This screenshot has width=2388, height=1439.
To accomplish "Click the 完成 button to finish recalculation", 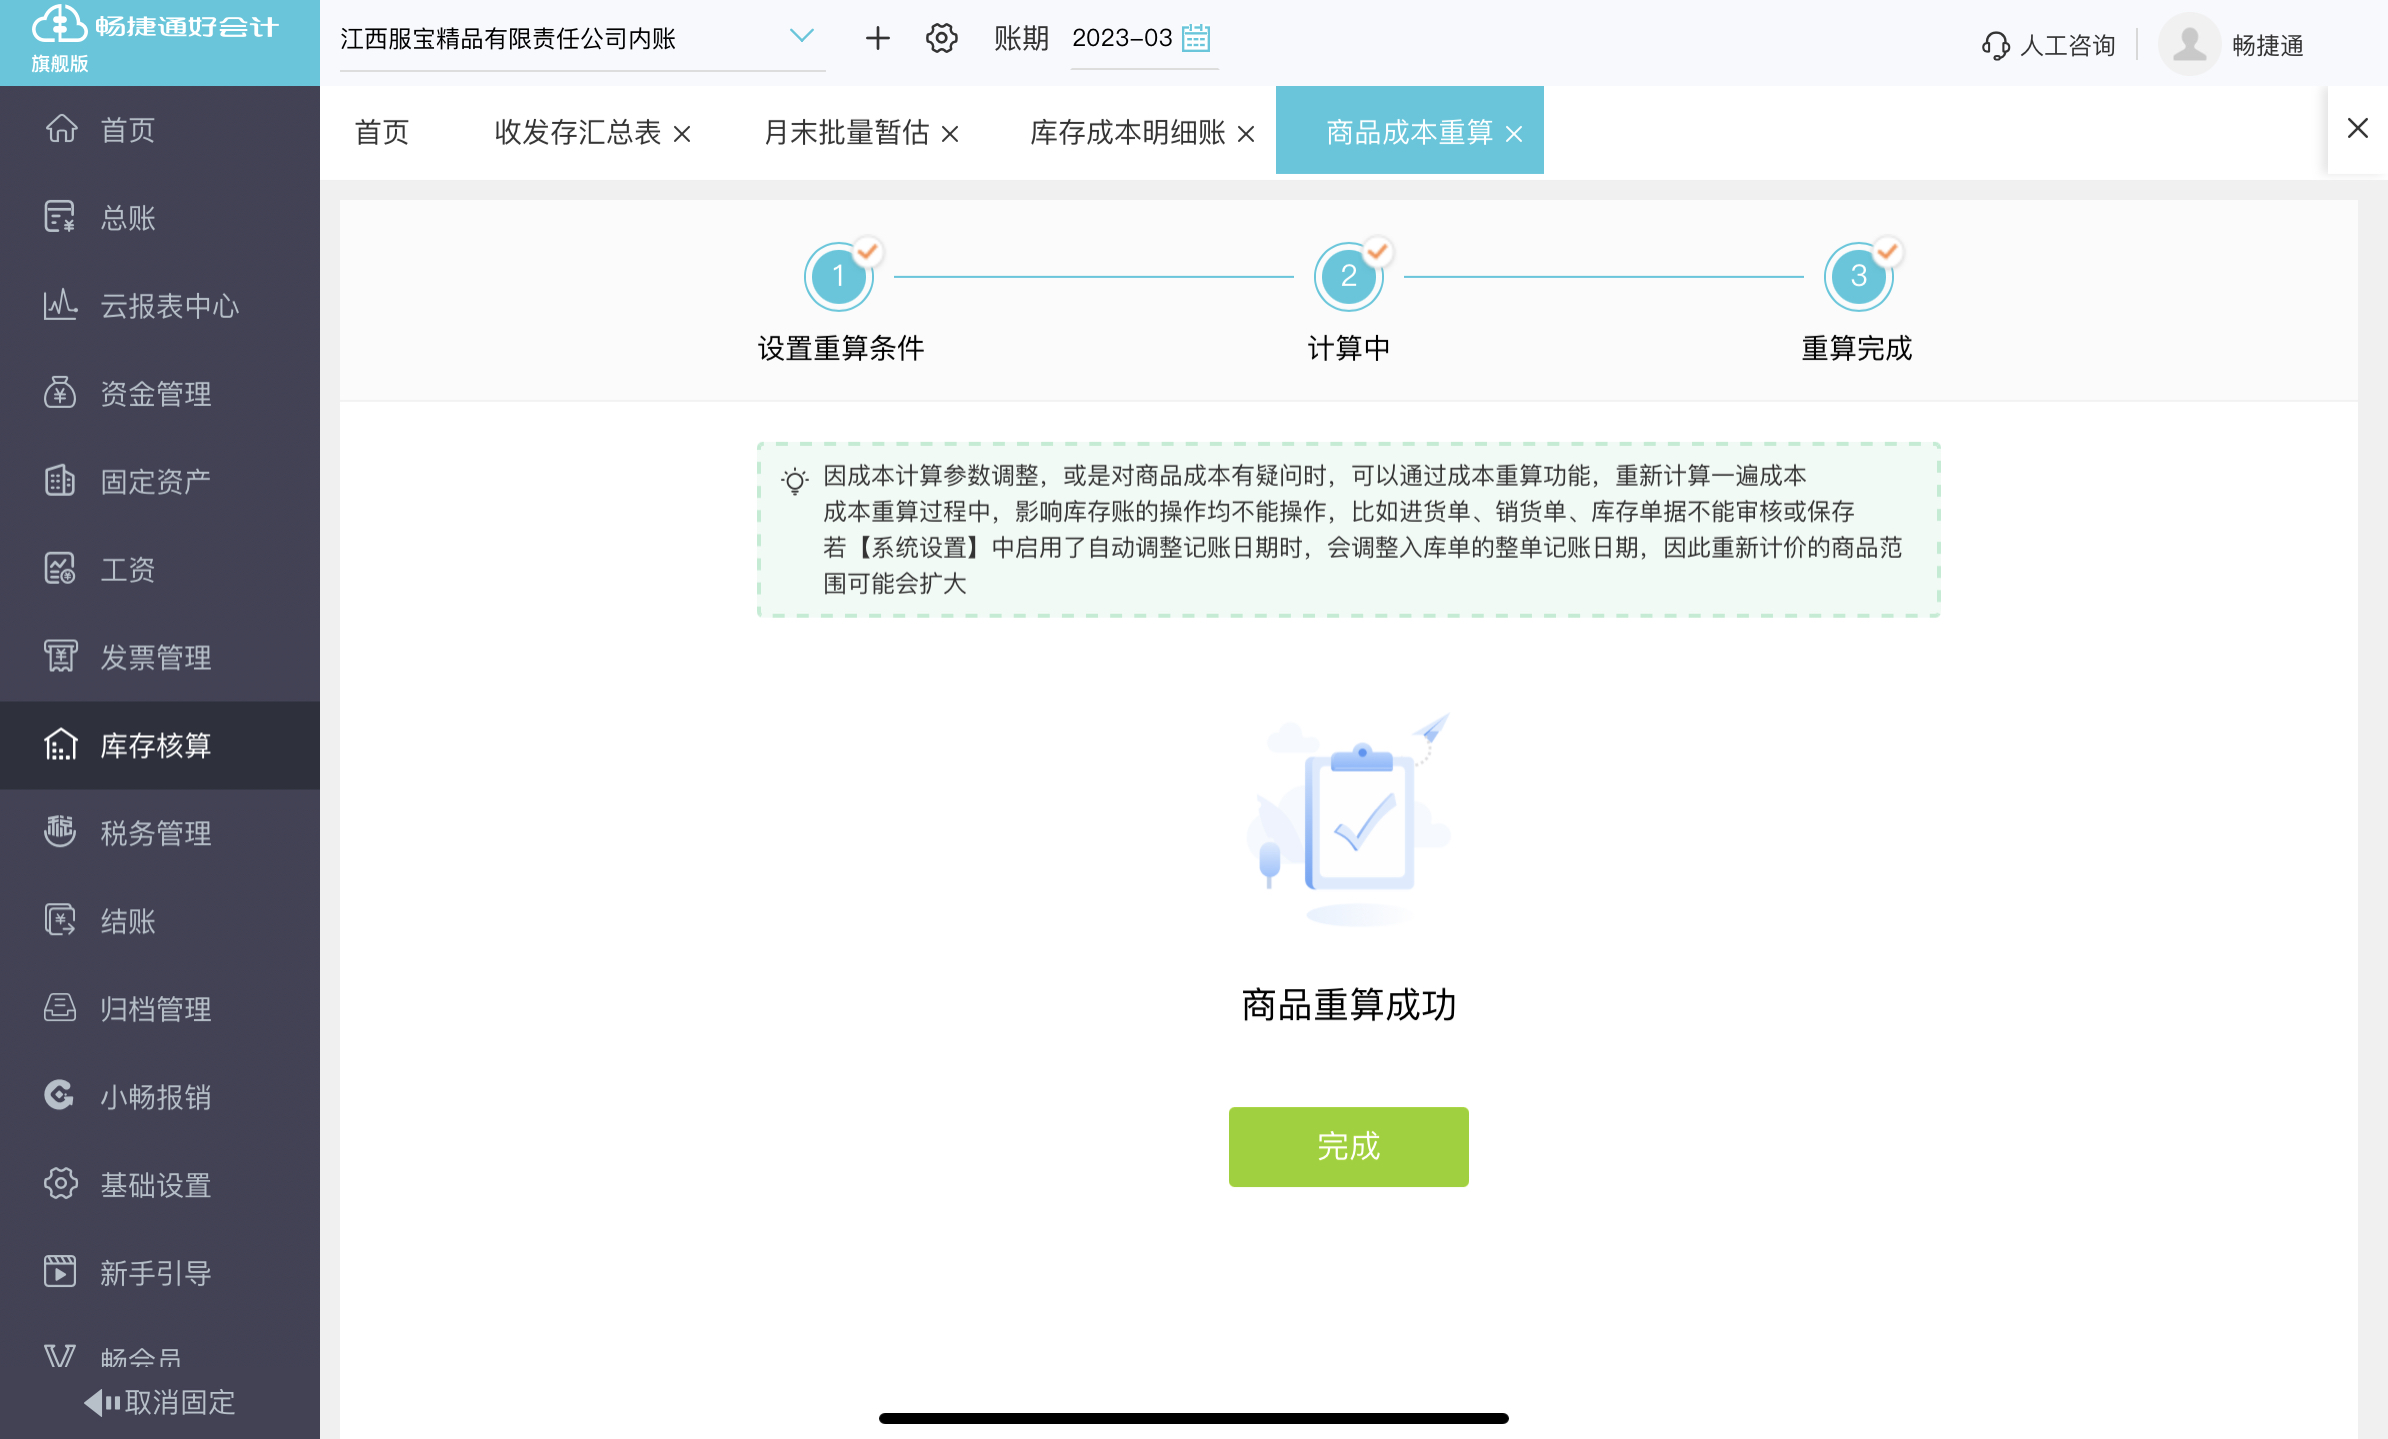I will (1348, 1144).
